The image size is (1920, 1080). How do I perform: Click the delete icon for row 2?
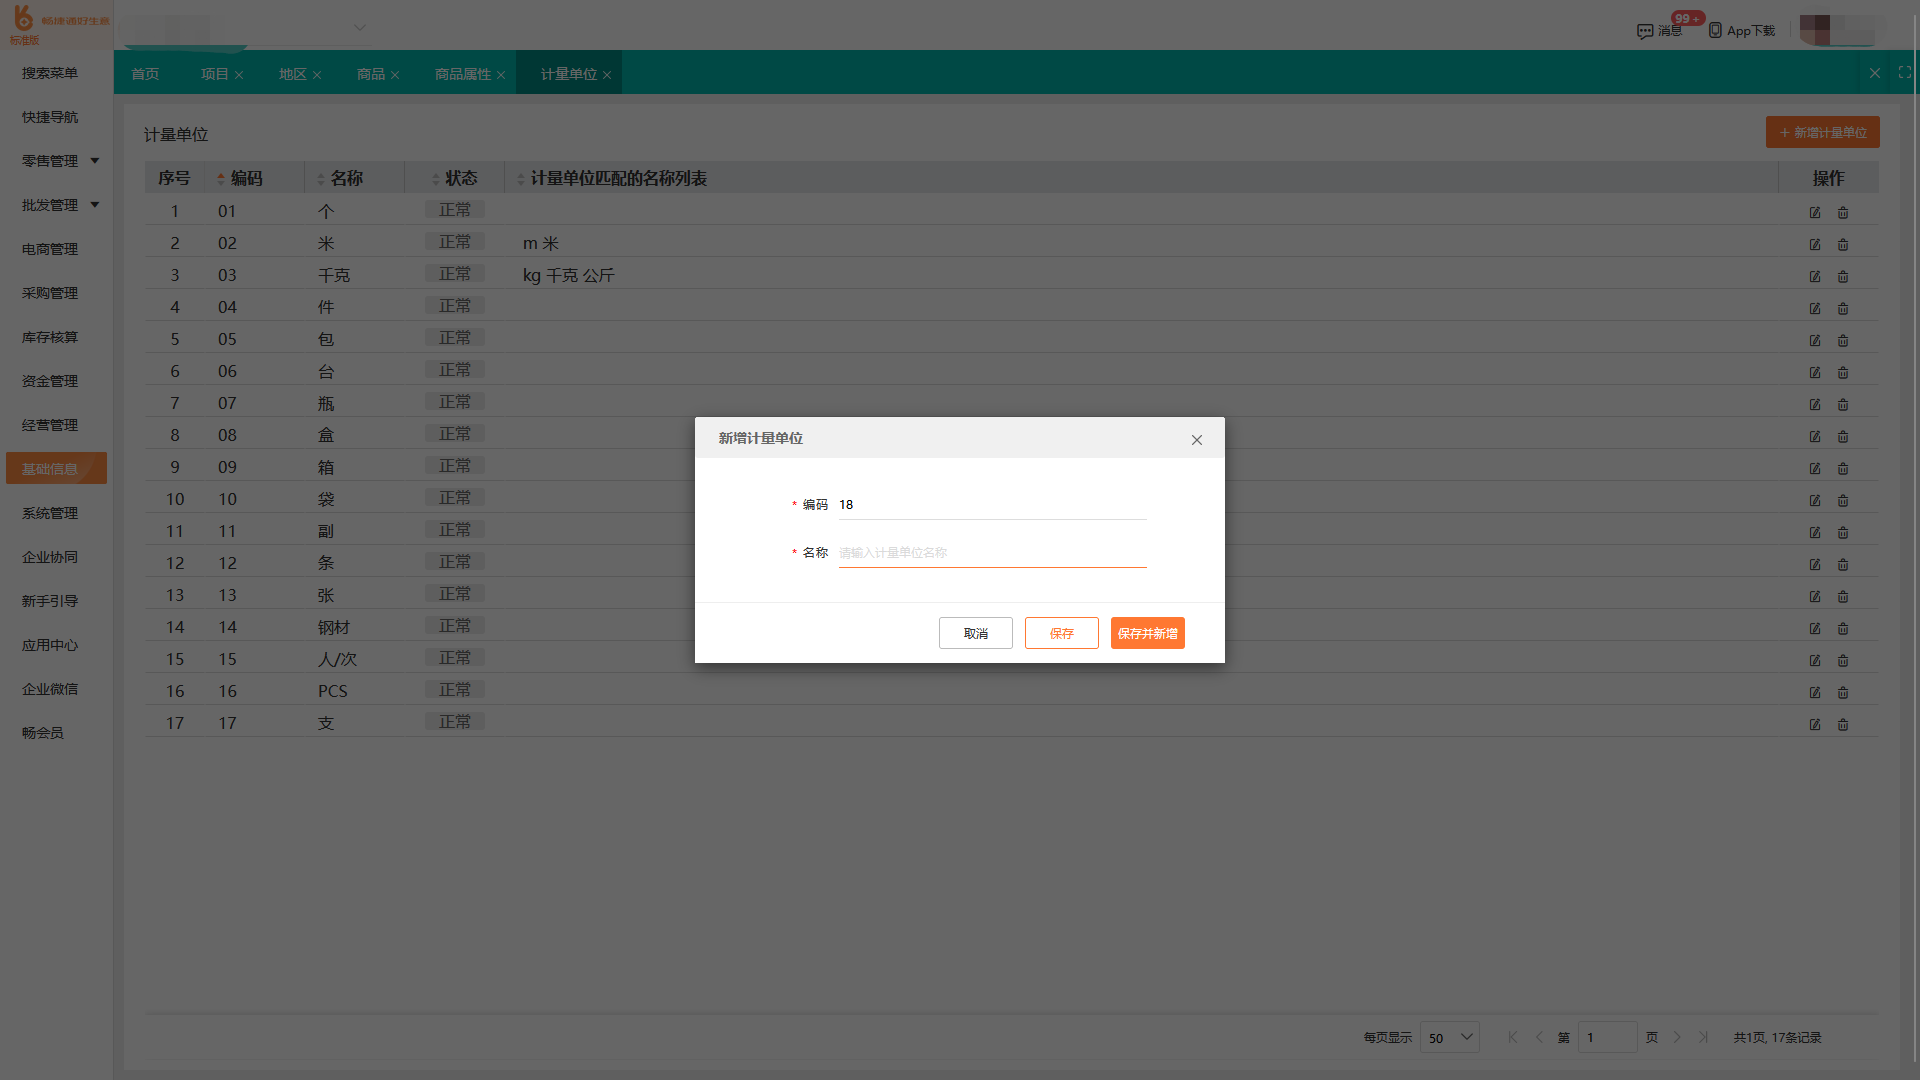coord(1844,244)
